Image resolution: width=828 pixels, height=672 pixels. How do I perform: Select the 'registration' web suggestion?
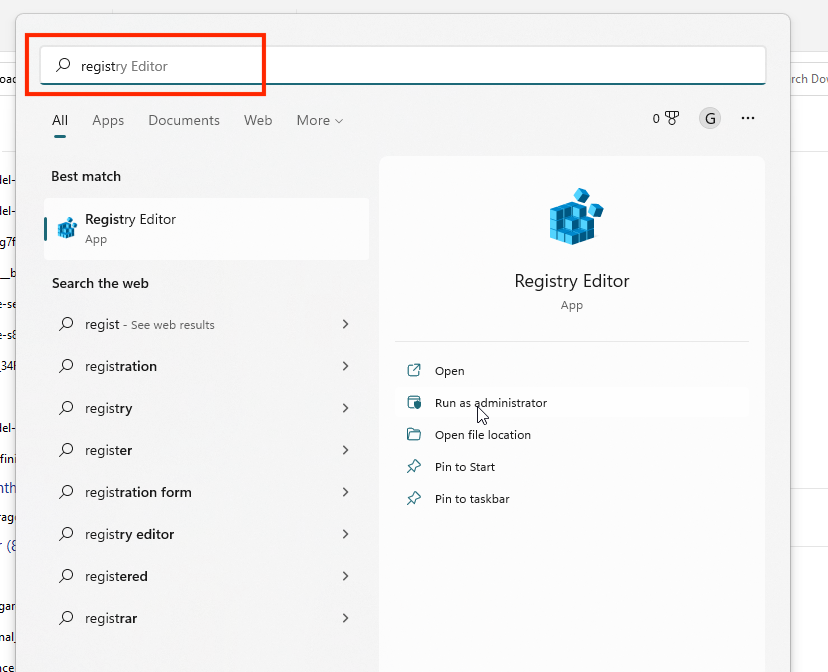pos(206,366)
